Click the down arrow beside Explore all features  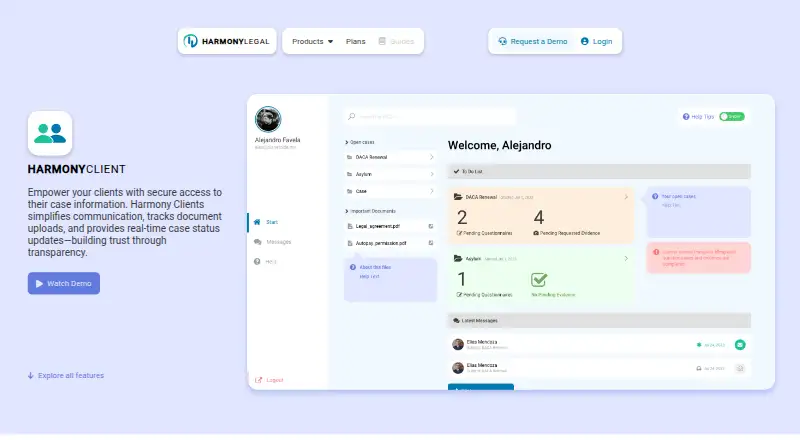31,375
